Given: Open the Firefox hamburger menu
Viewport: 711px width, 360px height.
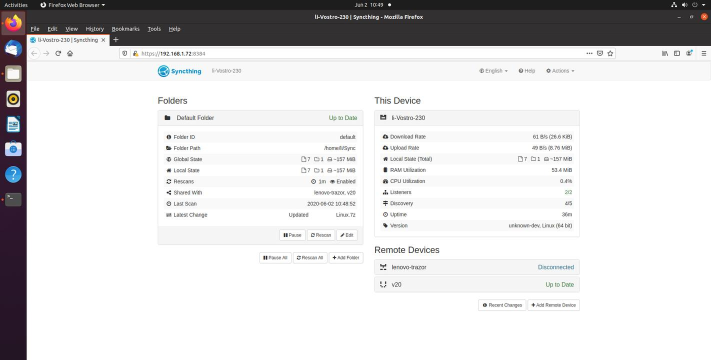Looking at the screenshot, I should pyautogui.click(x=704, y=54).
